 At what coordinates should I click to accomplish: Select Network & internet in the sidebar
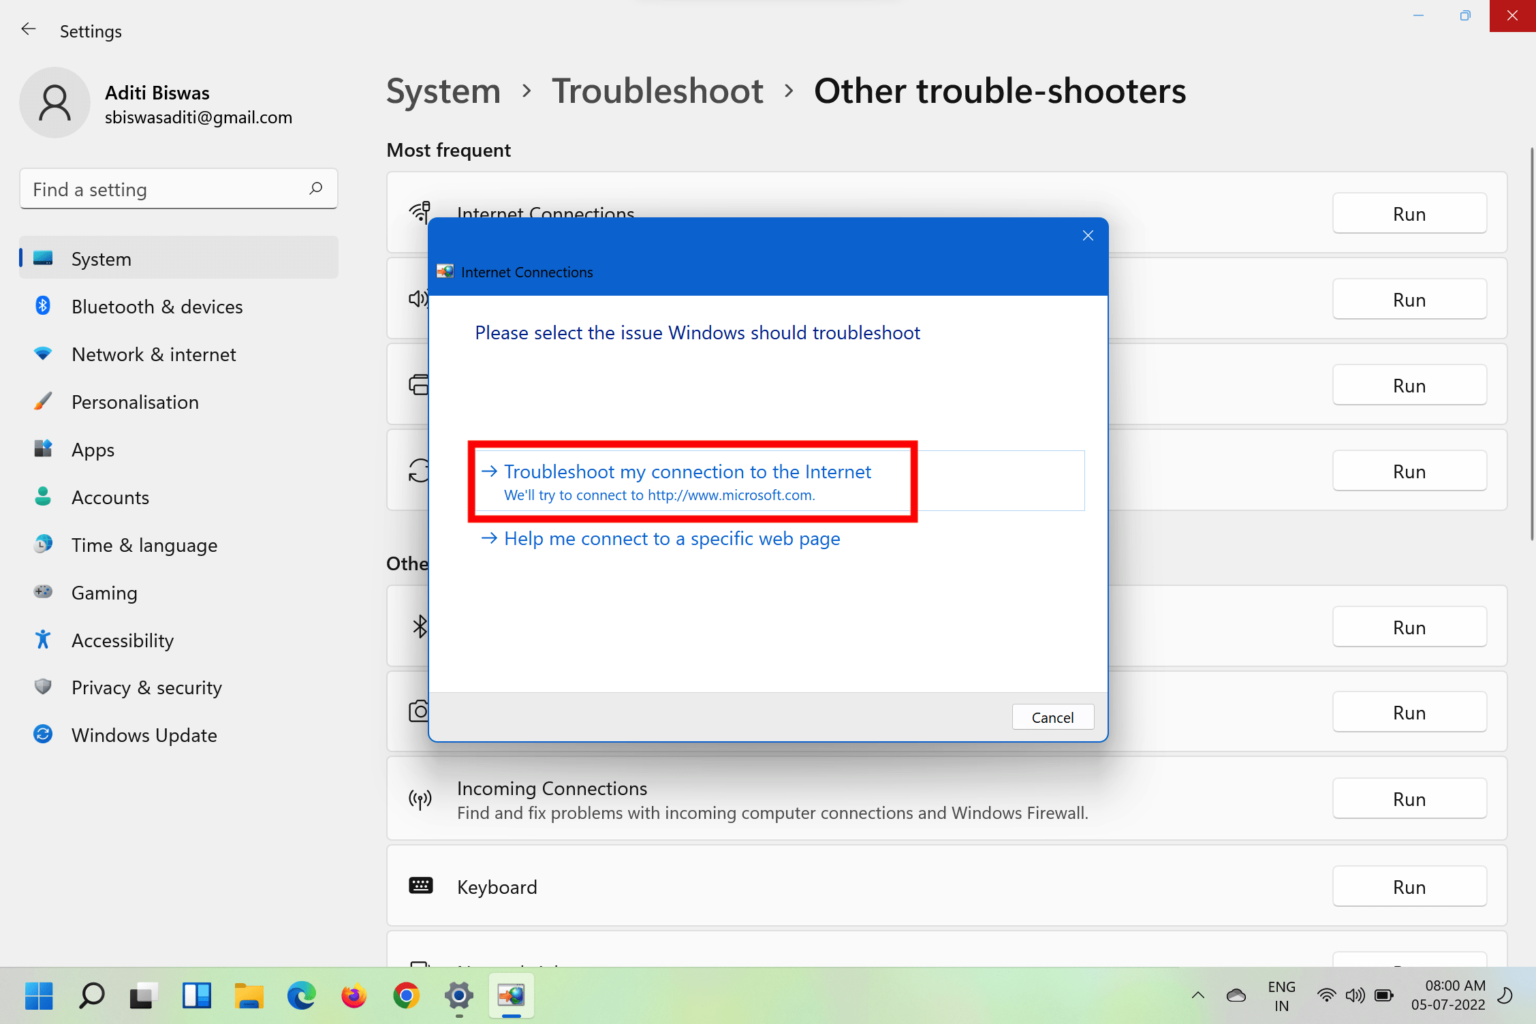[153, 354]
